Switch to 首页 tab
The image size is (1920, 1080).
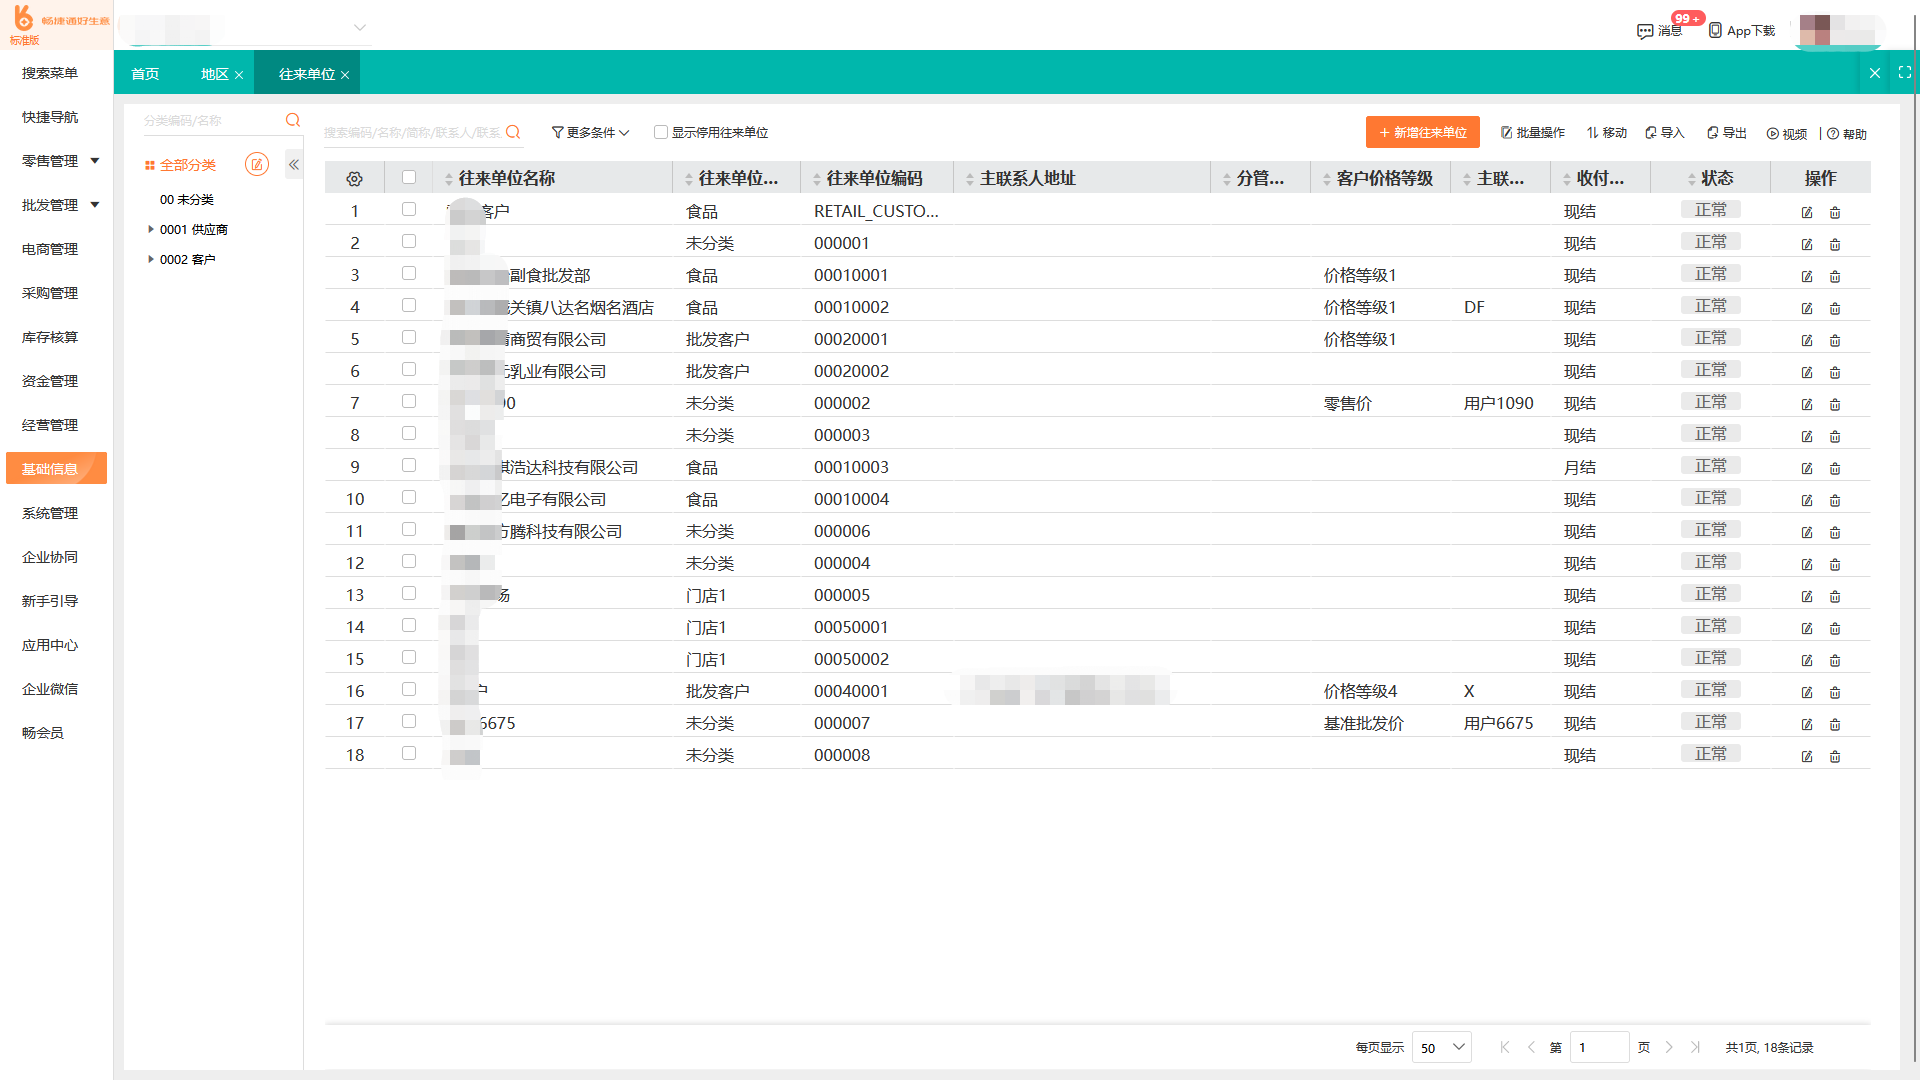coord(145,73)
